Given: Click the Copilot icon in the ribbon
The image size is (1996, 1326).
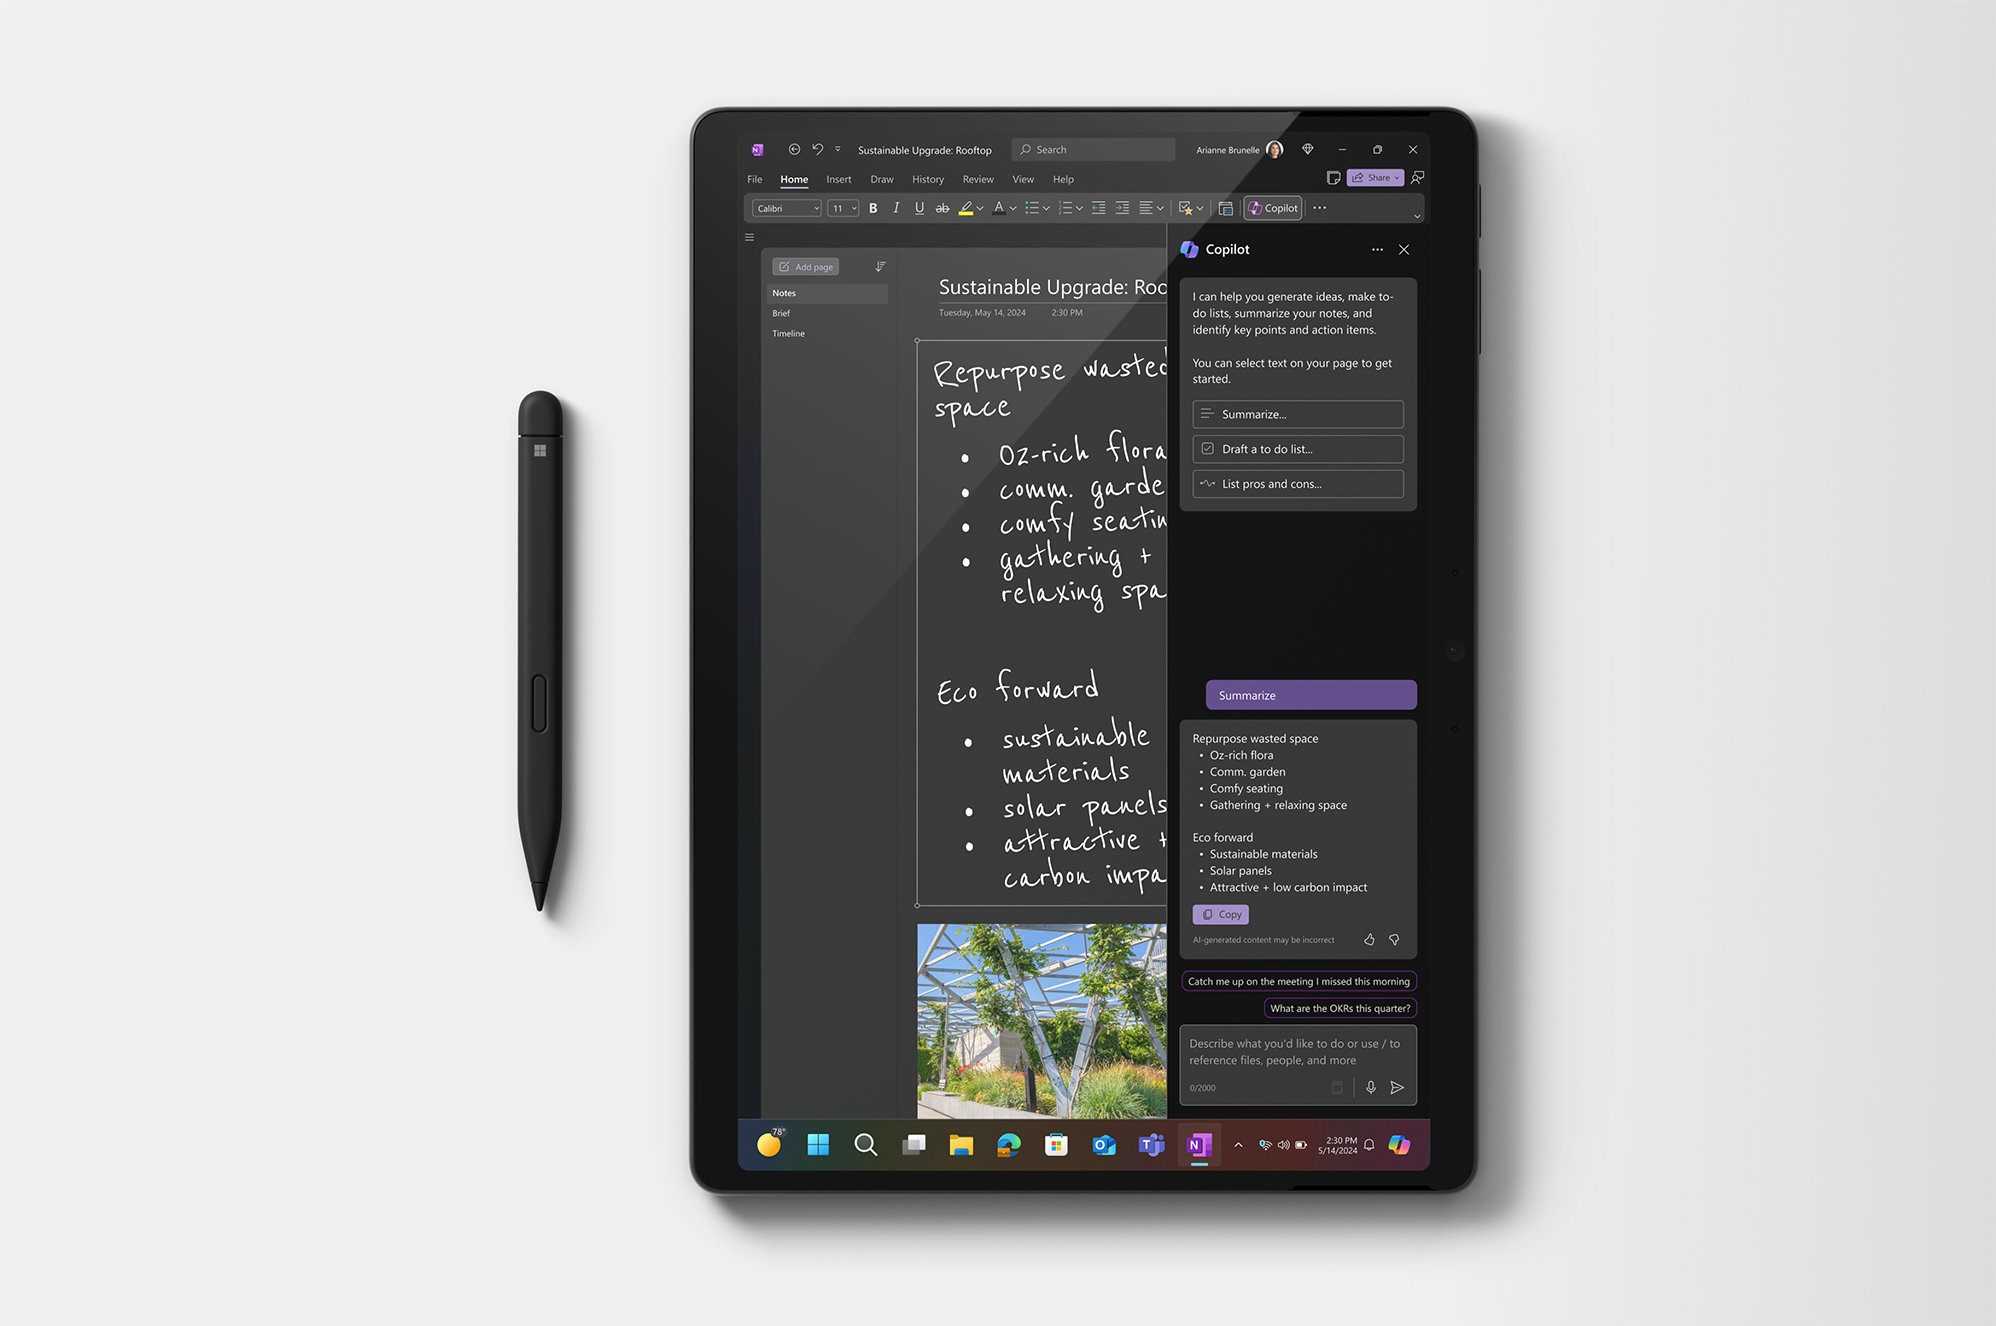Looking at the screenshot, I should click(x=1272, y=209).
